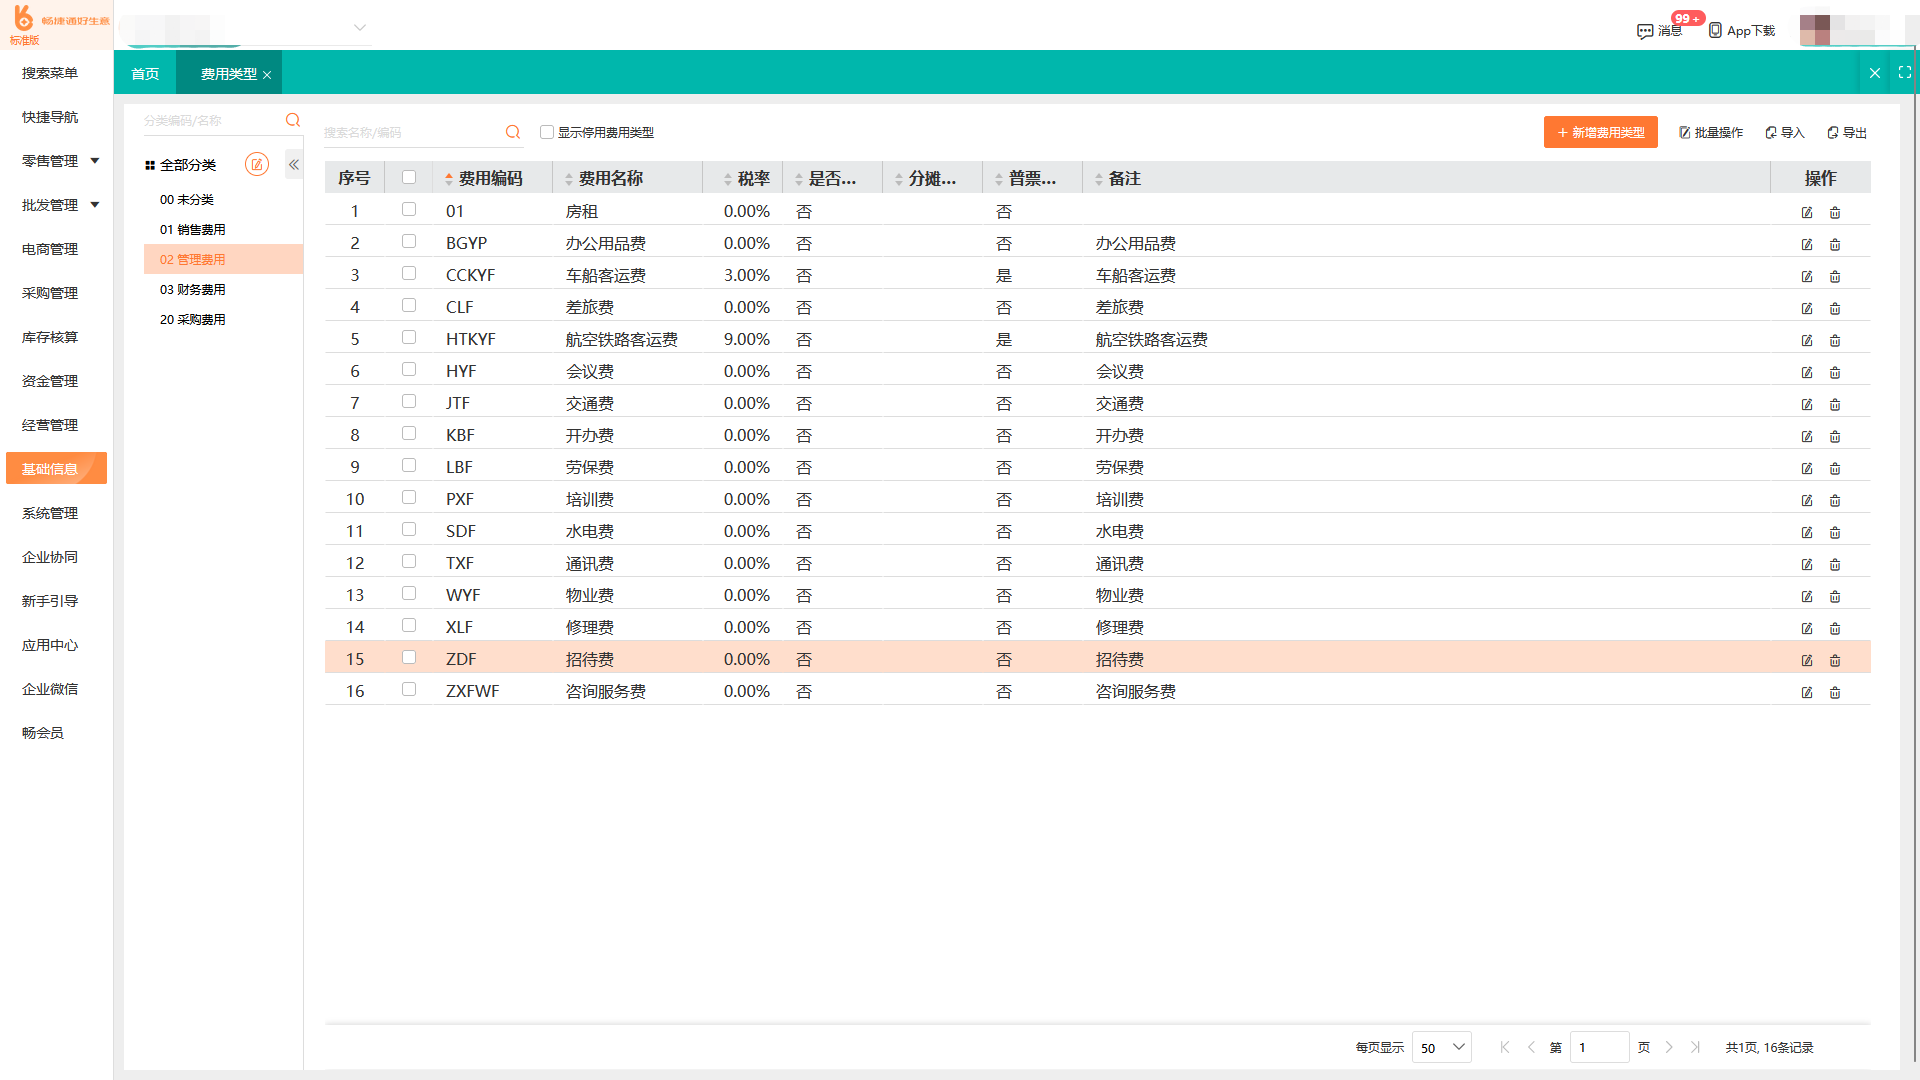Click the delete icon for row 16 ZXFWF
The height and width of the screenshot is (1080, 1920).
1837,690
